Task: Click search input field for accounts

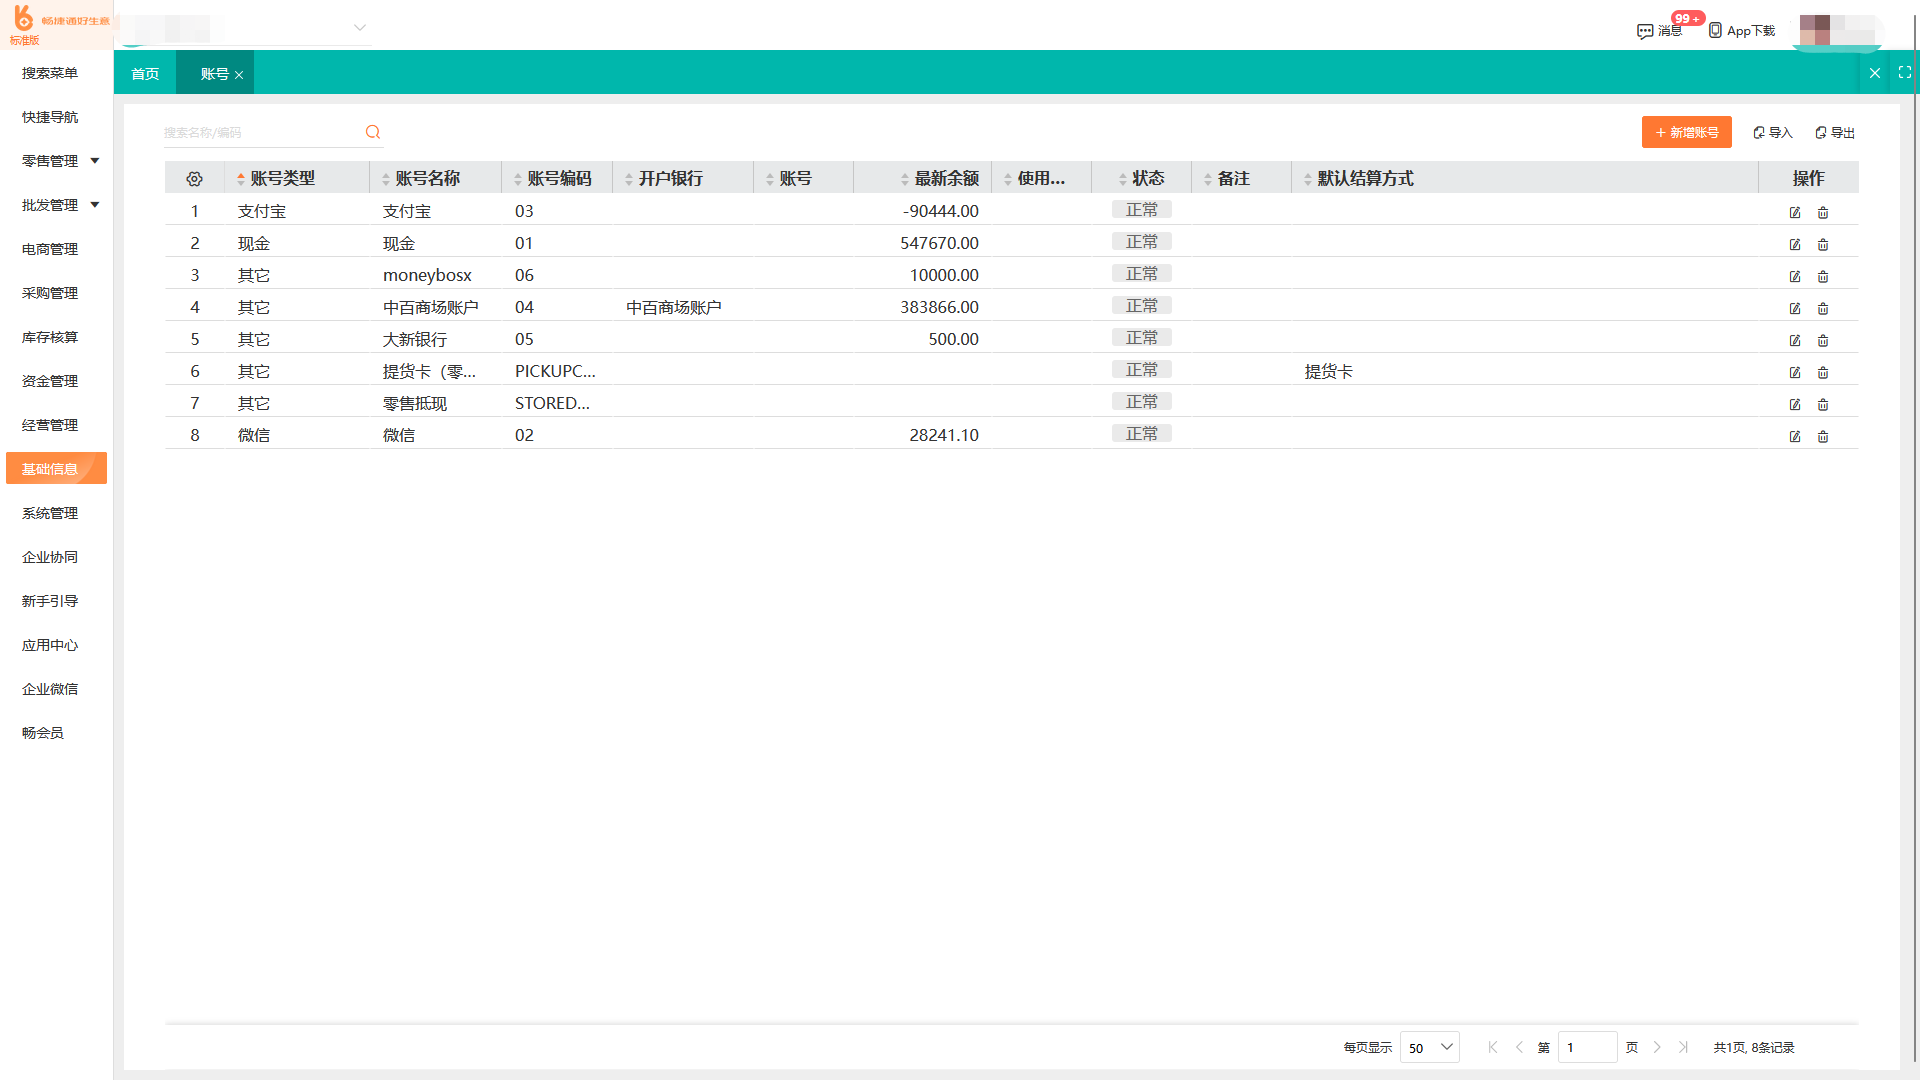Action: (x=258, y=132)
